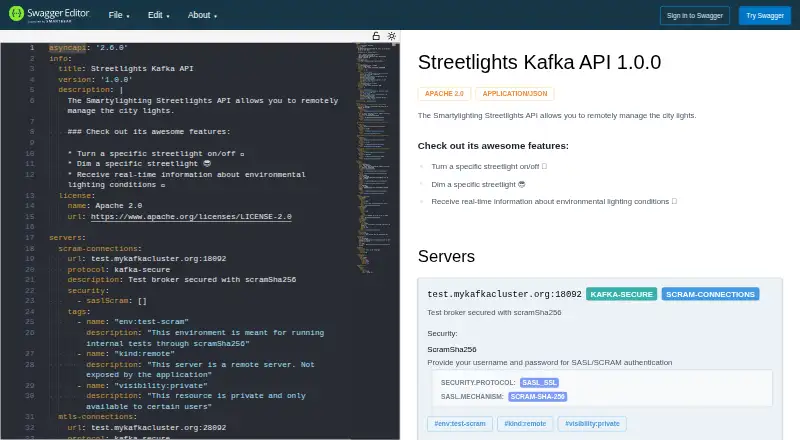Toggle the editor light/dark theme sun icon

coord(391,36)
